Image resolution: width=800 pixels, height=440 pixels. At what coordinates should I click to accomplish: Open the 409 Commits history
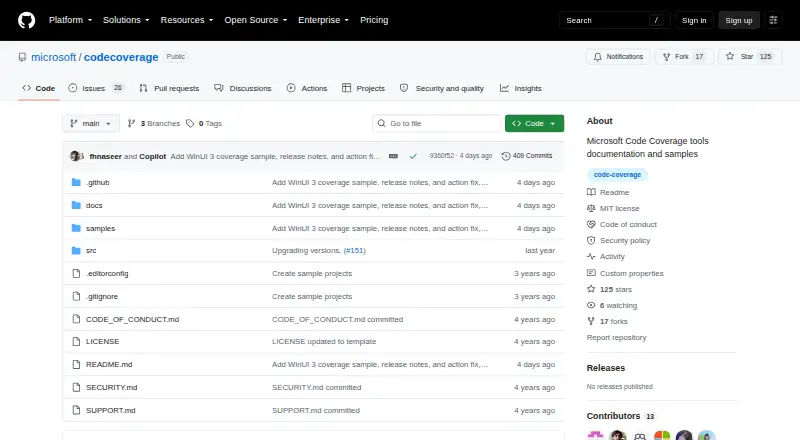tap(527, 156)
